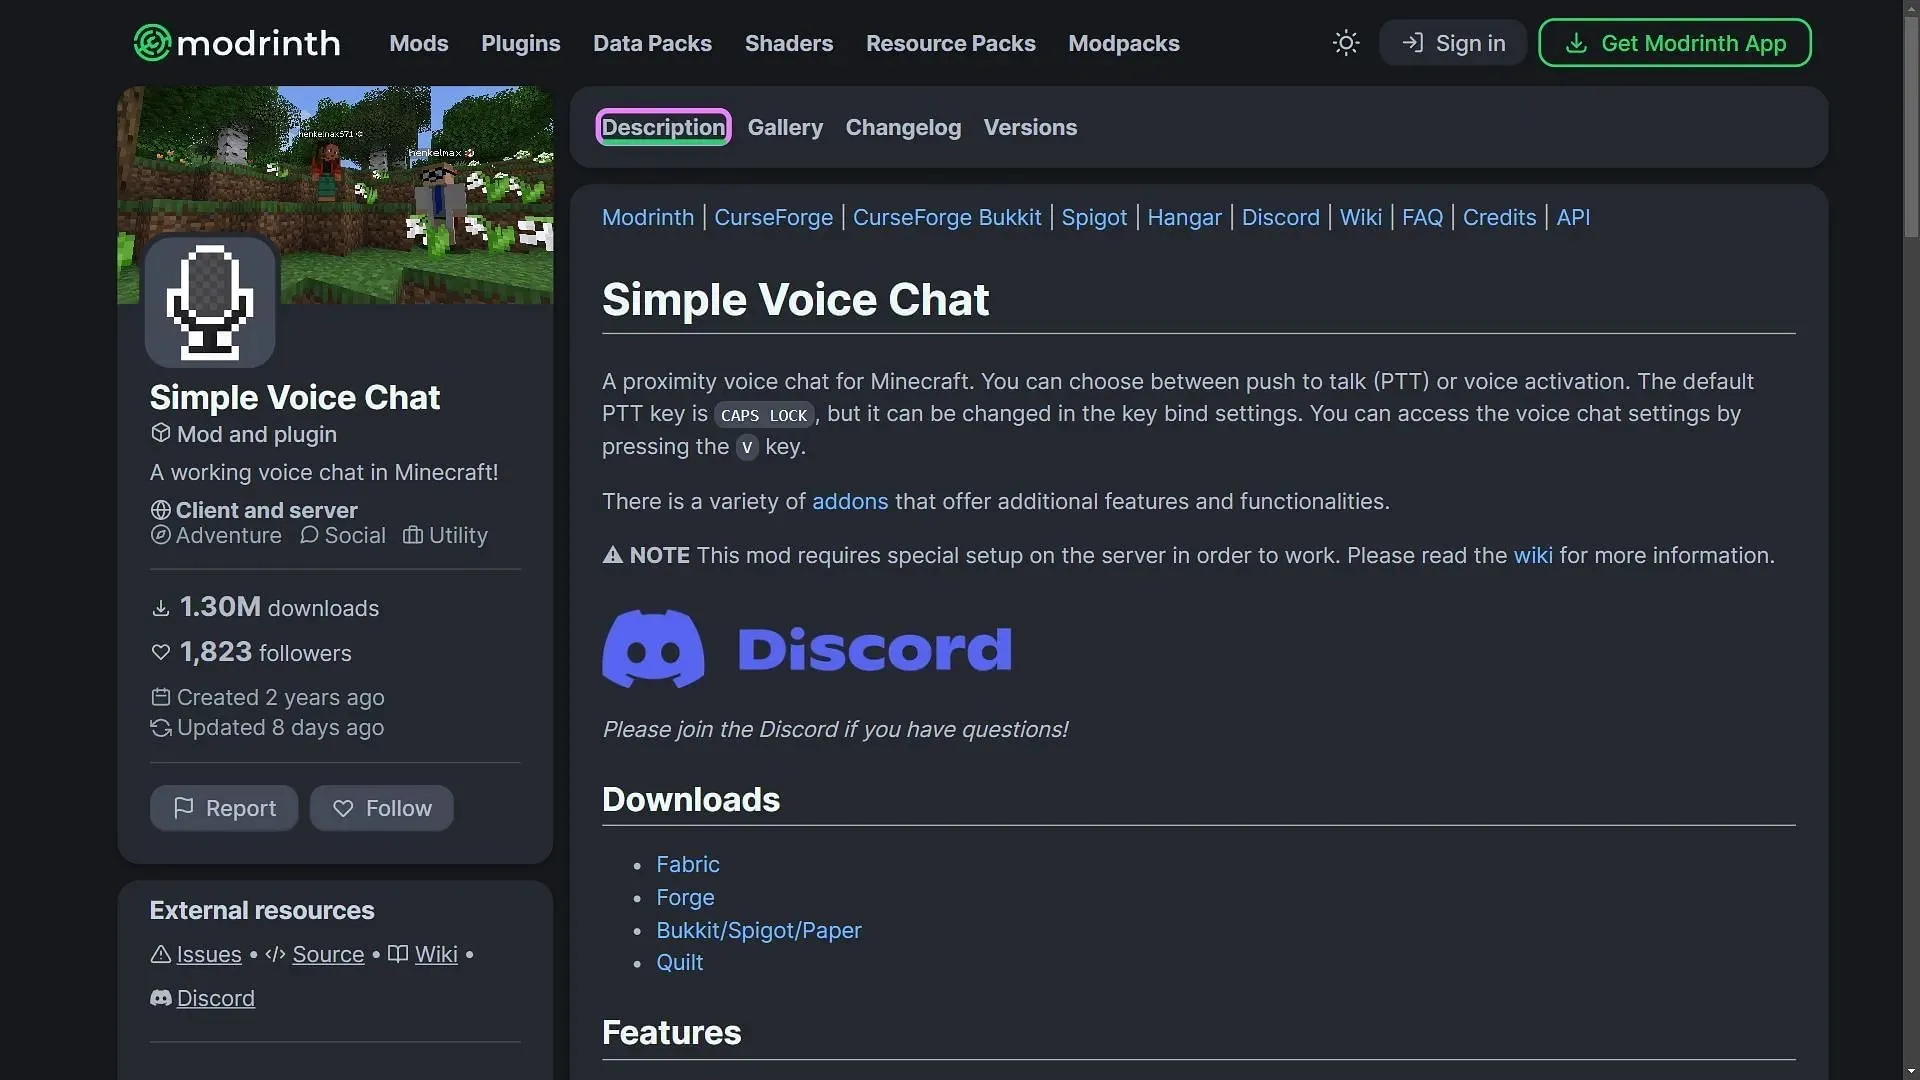This screenshot has height=1080, width=1920.
Task: Click the Changelog tab label
Action: click(903, 127)
